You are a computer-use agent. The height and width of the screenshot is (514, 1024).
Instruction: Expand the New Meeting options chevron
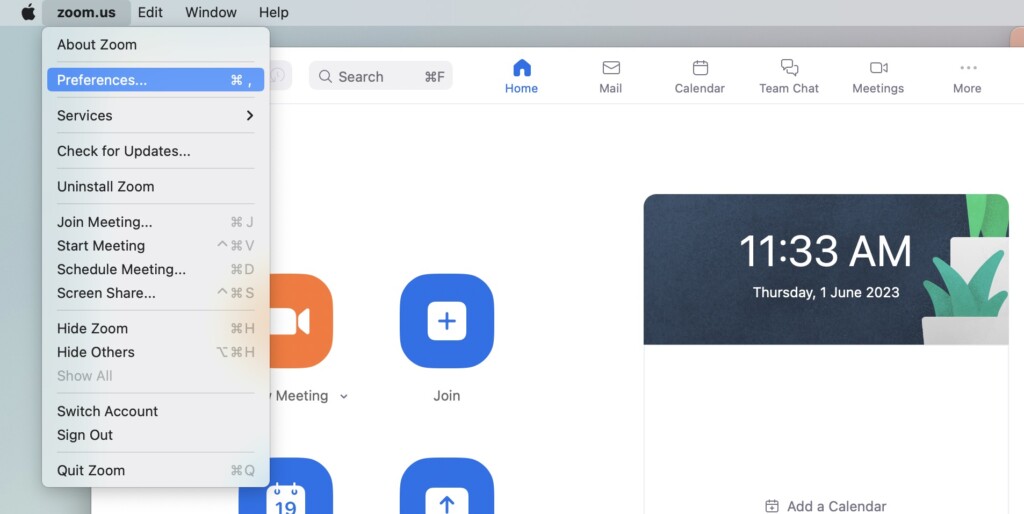(344, 396)
